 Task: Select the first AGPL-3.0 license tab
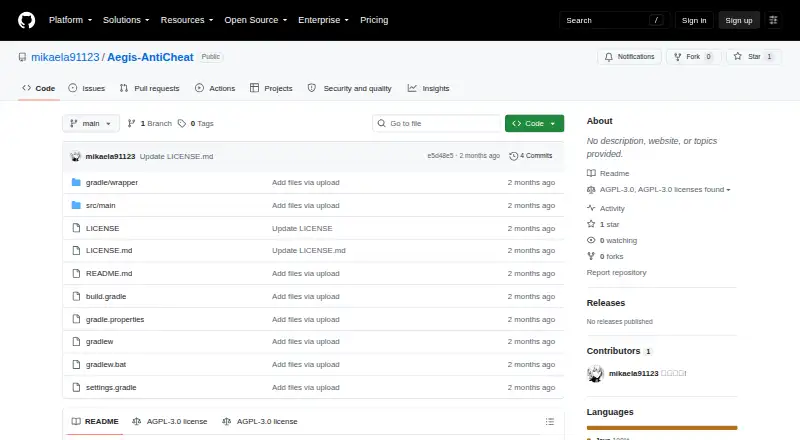[x=170, y=422]
